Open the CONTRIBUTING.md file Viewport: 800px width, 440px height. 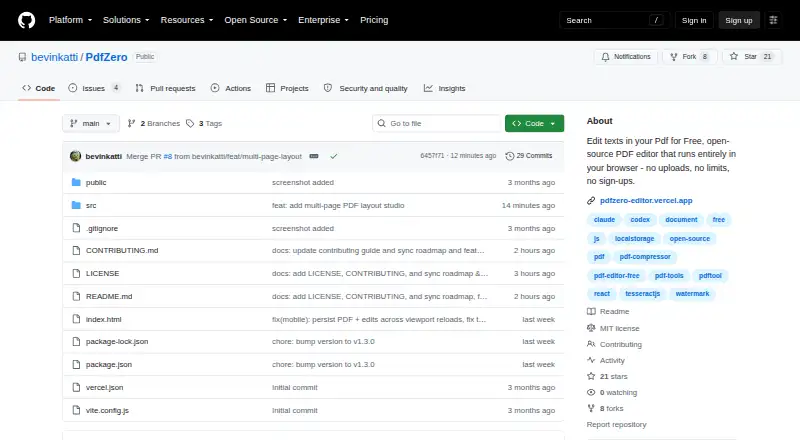122,251
